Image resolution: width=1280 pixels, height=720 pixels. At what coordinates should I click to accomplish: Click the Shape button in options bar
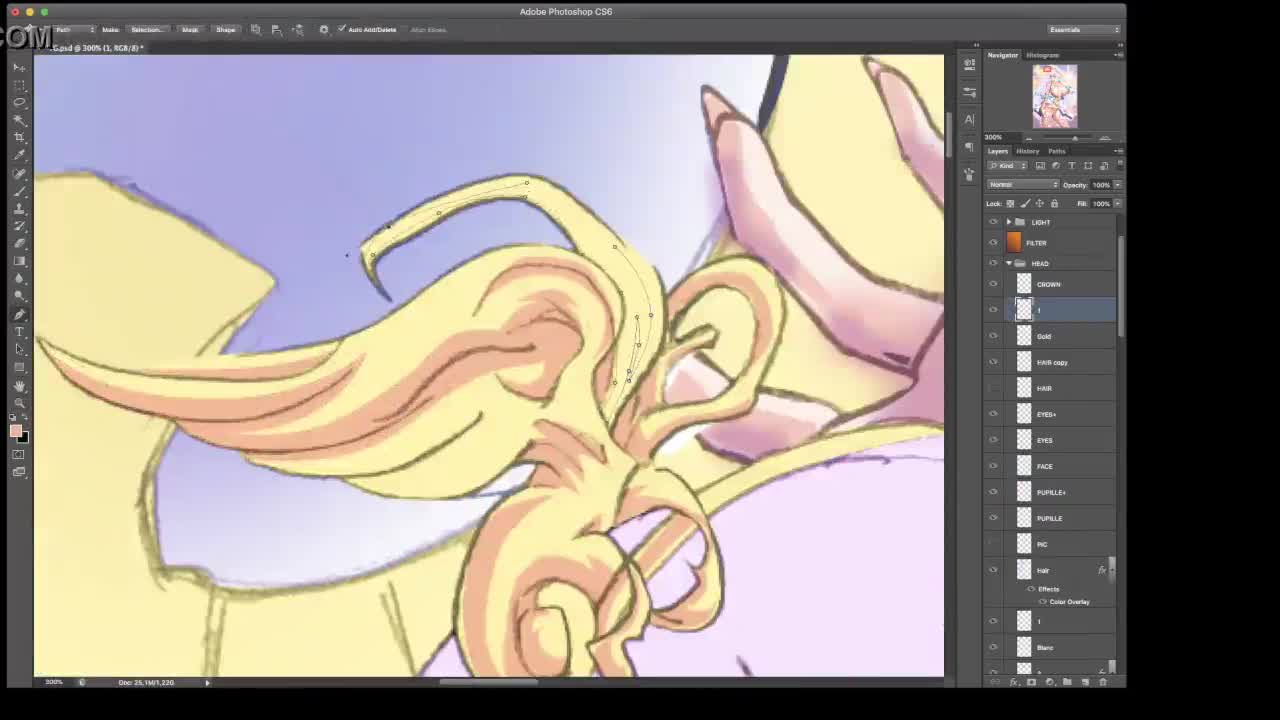[x=225, y=30]
